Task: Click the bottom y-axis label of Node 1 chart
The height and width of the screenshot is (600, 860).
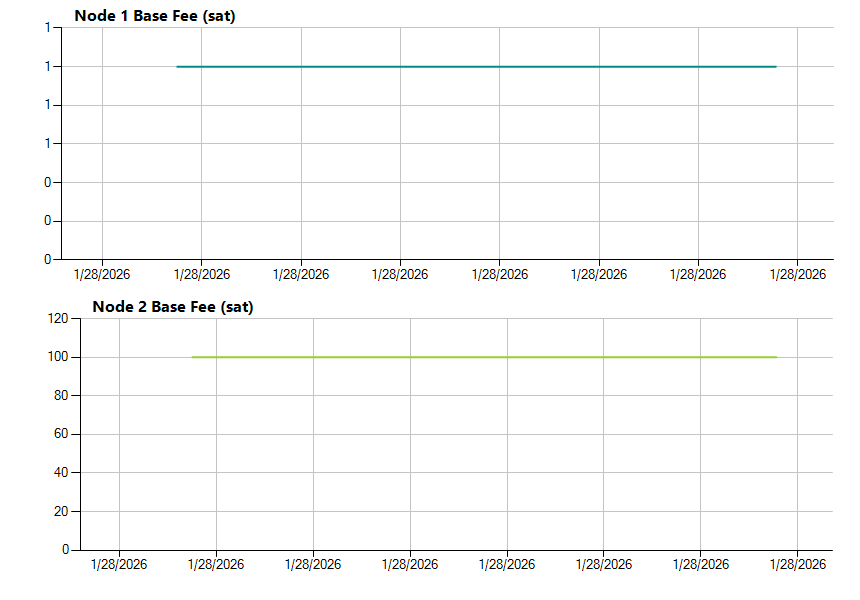Action: (46, 259)
